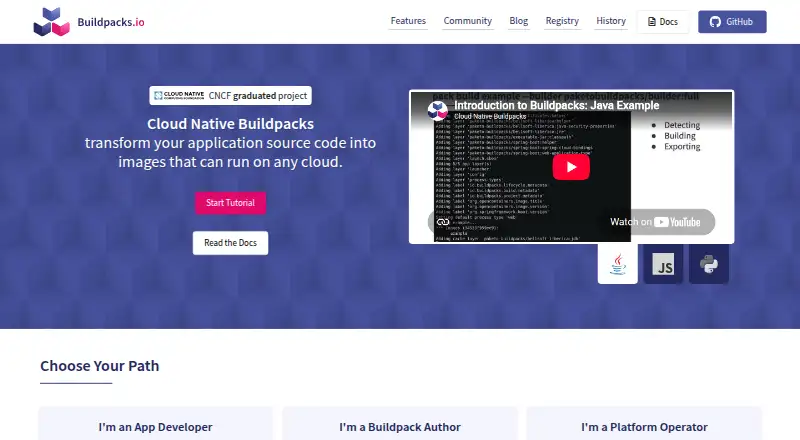Play the Introduction to Buildpacks video
This screenshot has width=800, height=440.
[571, 167]
